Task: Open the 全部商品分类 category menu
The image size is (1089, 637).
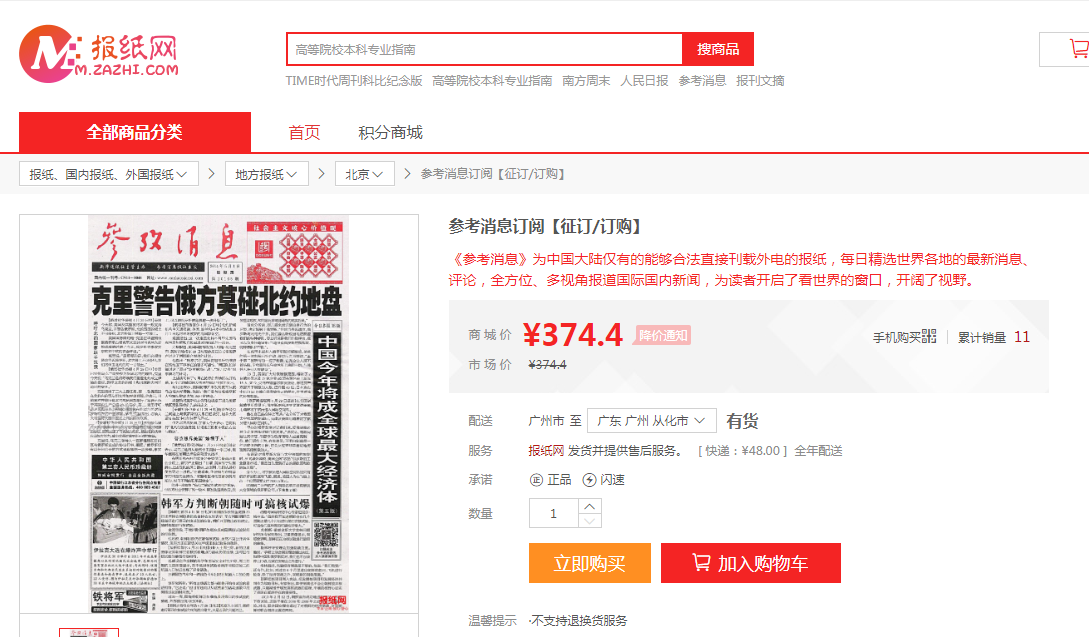Action: (x=134, y=132)
